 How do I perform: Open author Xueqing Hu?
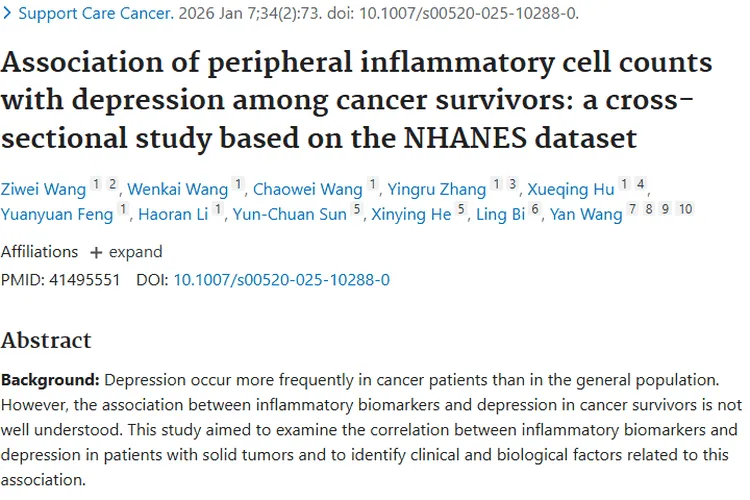[571, 189]
